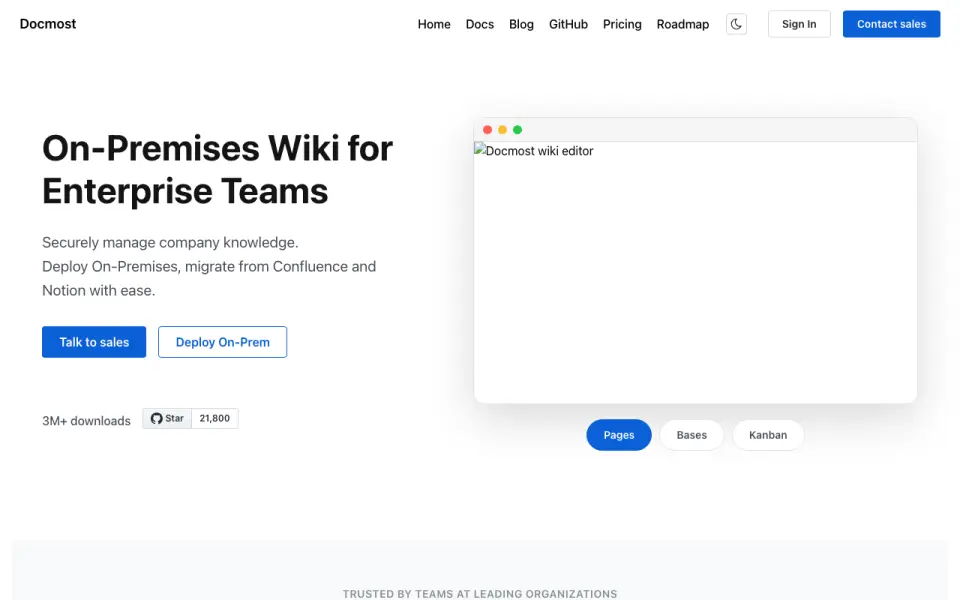Click the 'Securely manage company knowledge.' text
960x600 pixels.
point(170,242)
